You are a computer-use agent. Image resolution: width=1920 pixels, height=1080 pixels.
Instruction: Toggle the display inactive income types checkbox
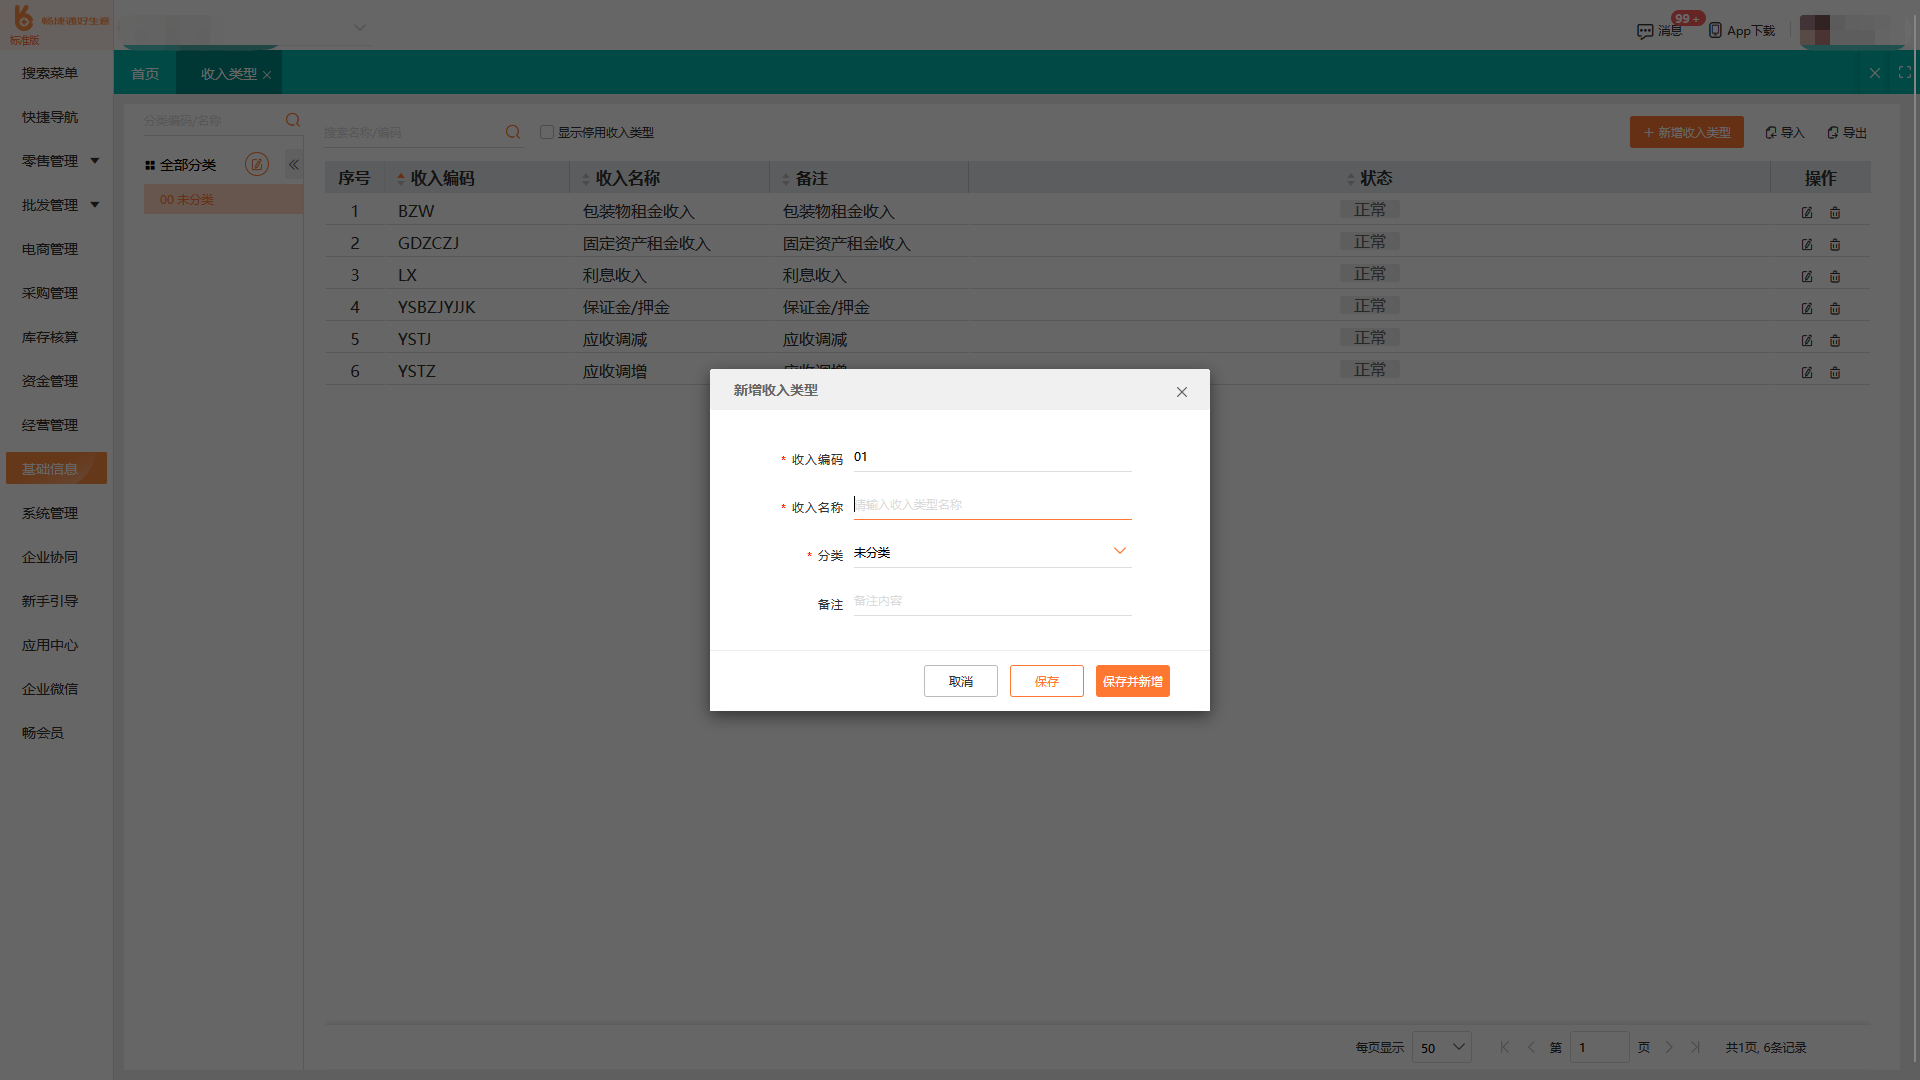coord(546,132)
